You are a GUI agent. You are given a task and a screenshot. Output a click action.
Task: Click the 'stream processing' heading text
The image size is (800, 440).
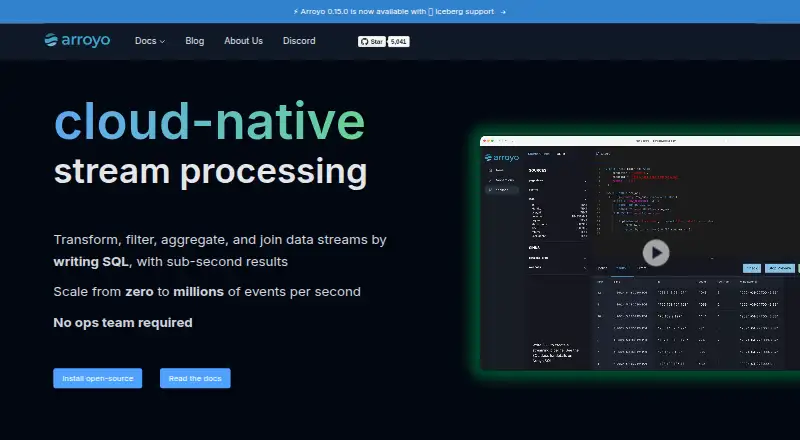[210, 172]
